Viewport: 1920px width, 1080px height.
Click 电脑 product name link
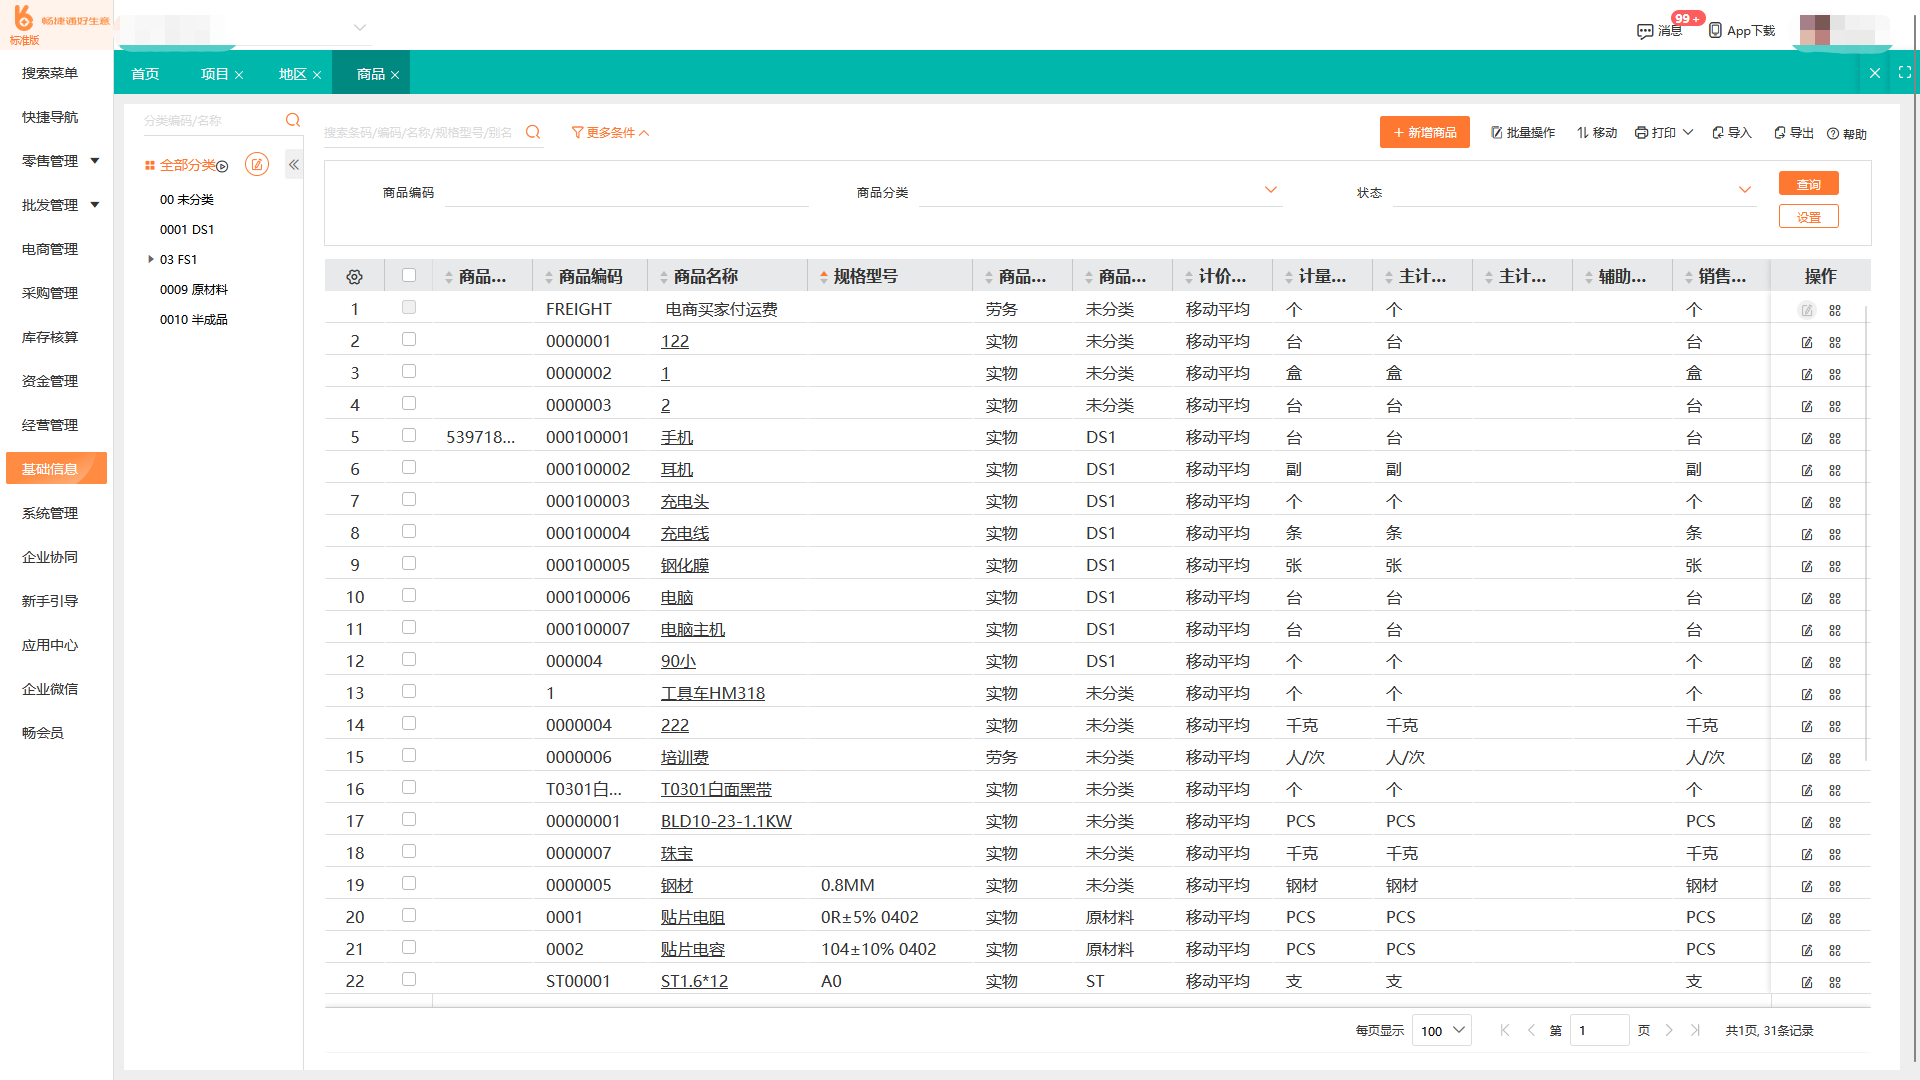[x=676, y=597]
